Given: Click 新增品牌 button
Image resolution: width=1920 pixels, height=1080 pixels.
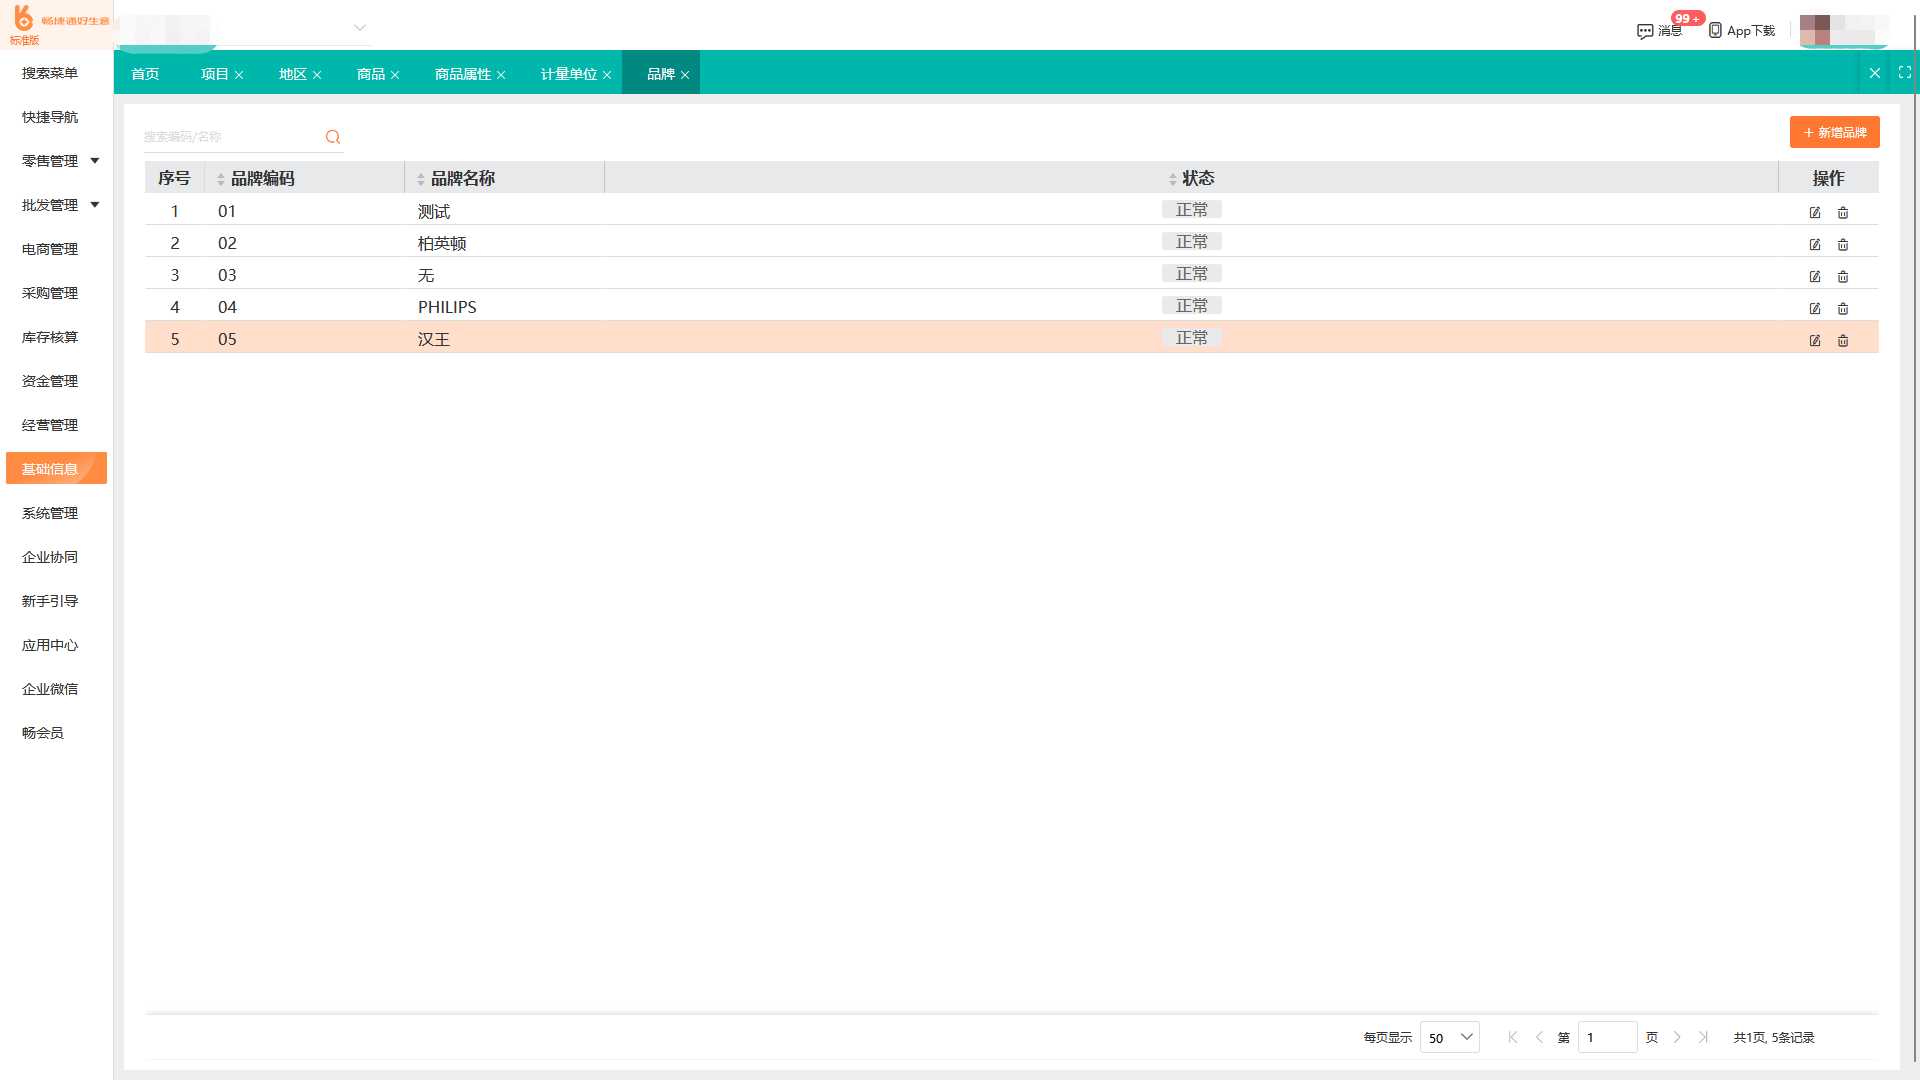Looking at the screenshot, I should [x=1836, y=132].
